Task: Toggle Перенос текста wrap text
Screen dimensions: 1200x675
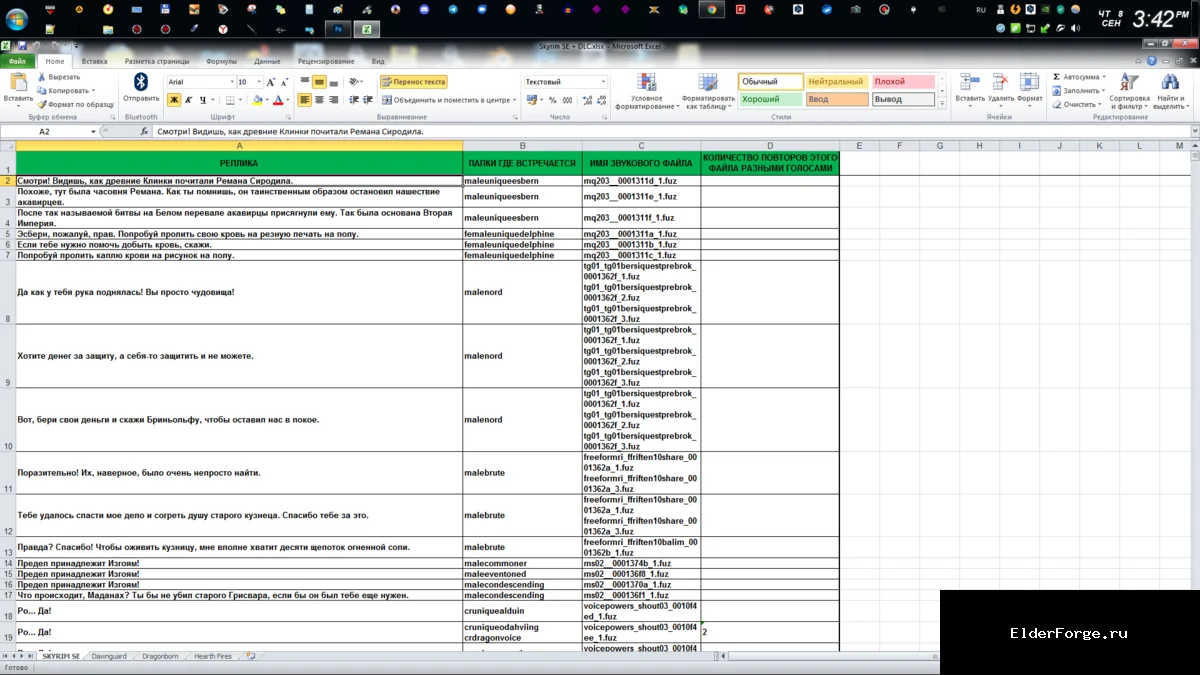Action: click(413, 82)
